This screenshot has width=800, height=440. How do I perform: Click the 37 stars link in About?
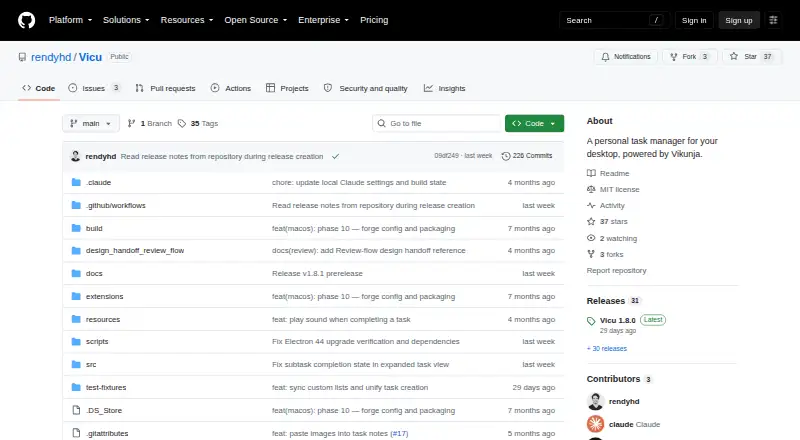point(613,222)
